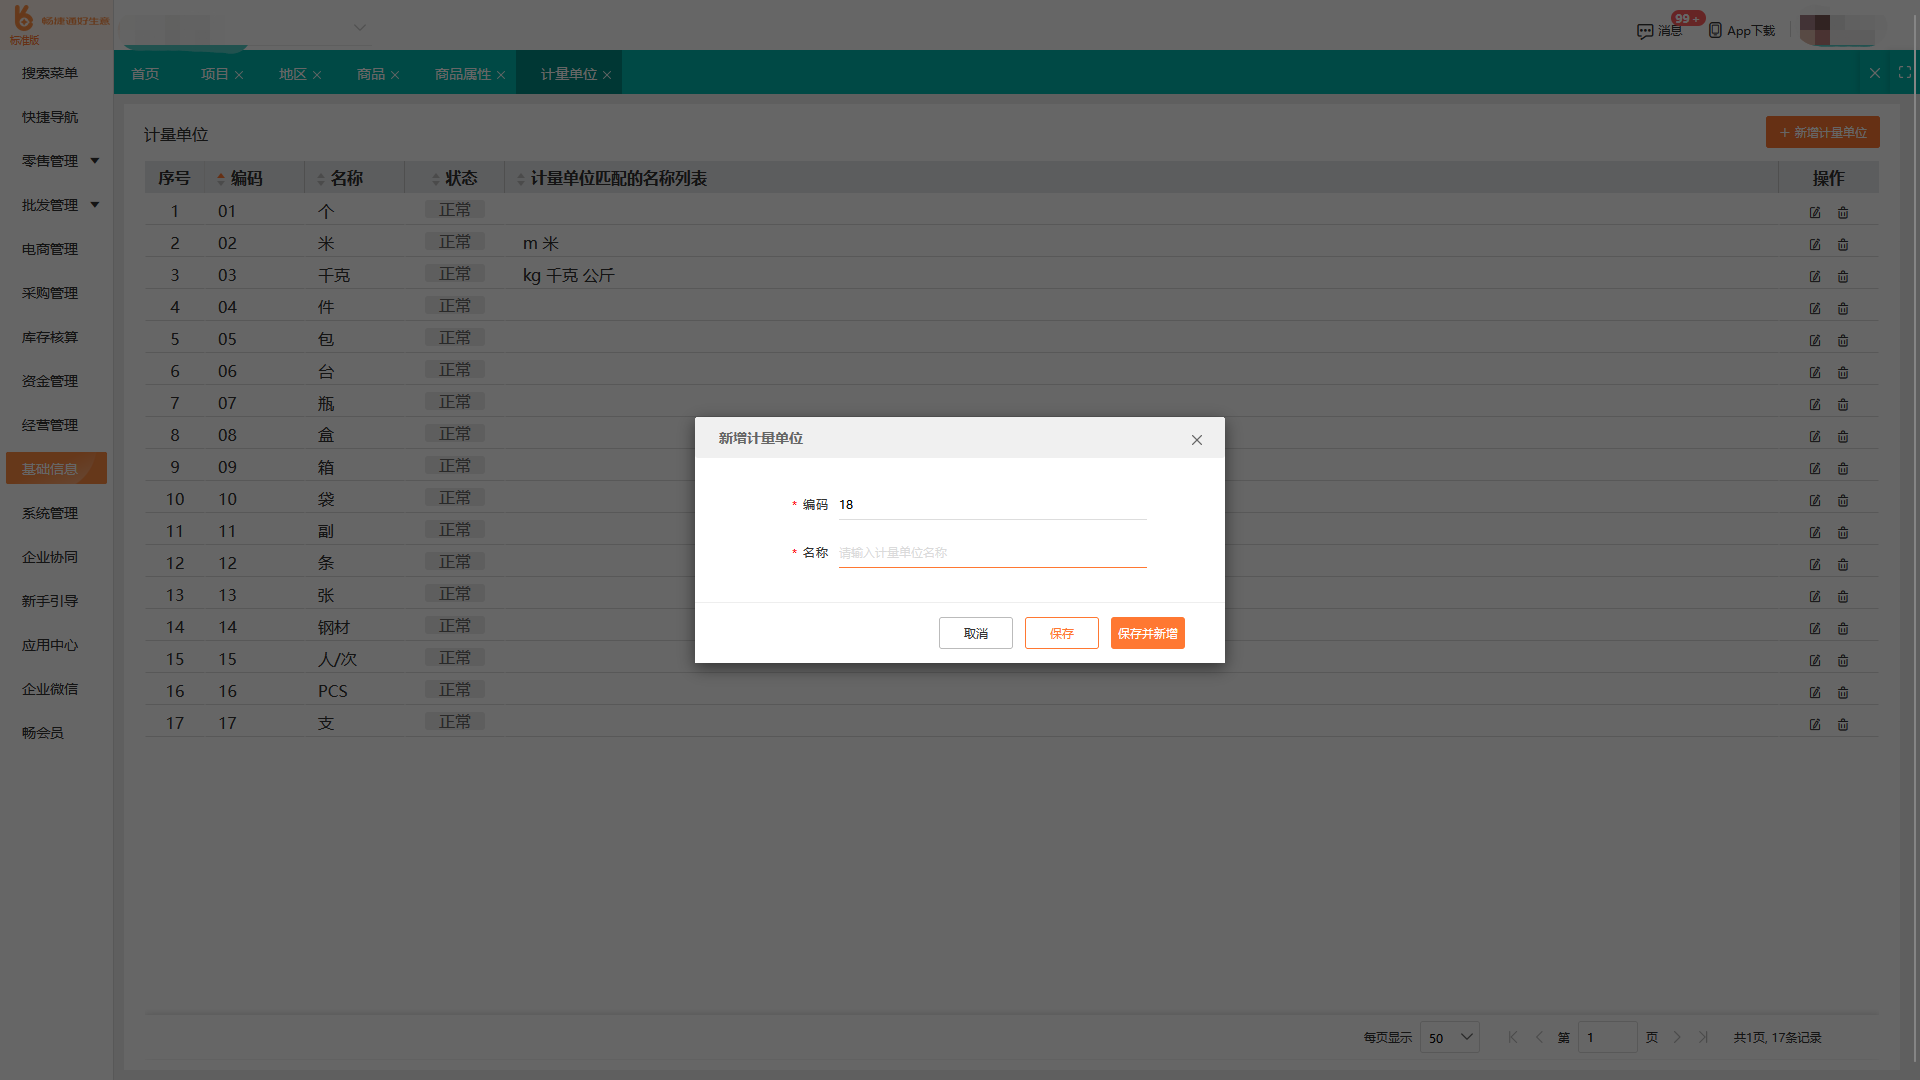
Task: Click the new计量单位 add button
Action: click(x=1822, y=132)
